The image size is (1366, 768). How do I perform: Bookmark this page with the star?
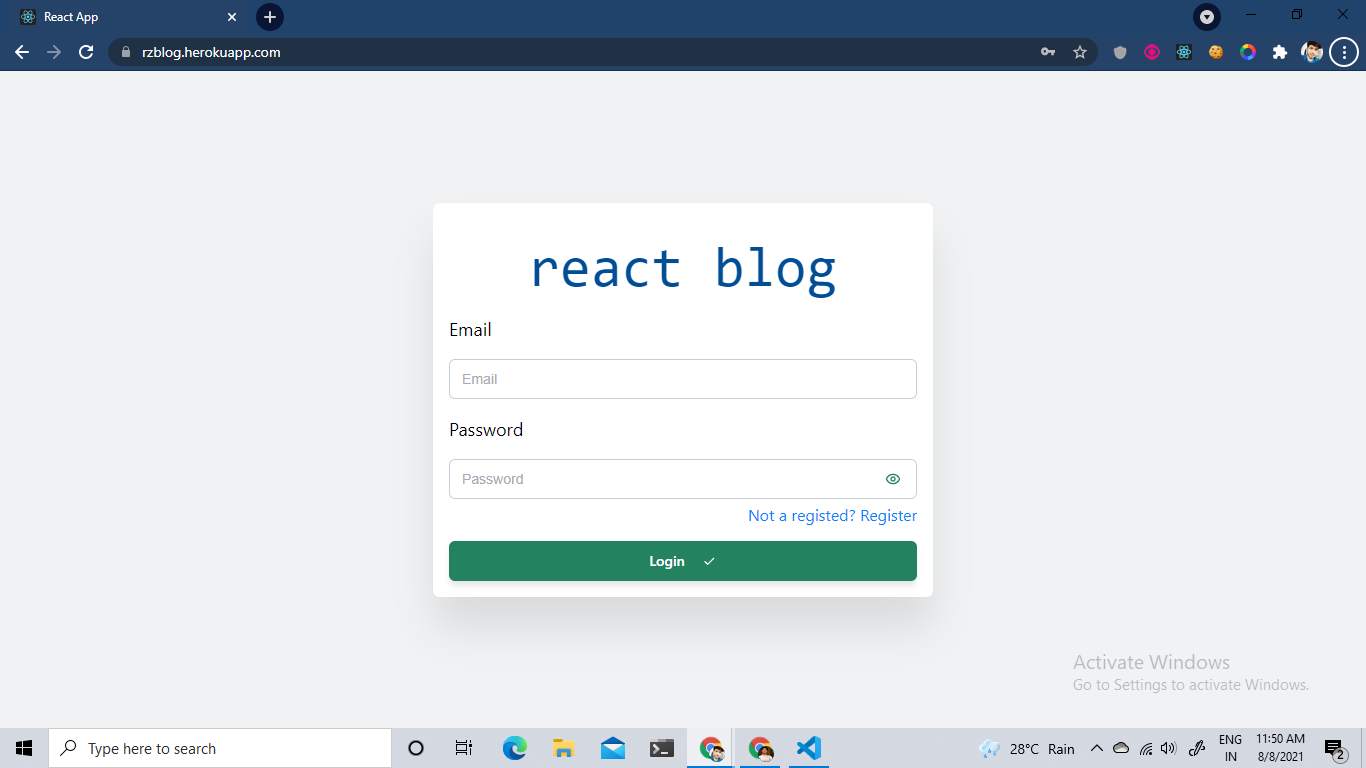pyautogui.click(x=1080, y=52)
